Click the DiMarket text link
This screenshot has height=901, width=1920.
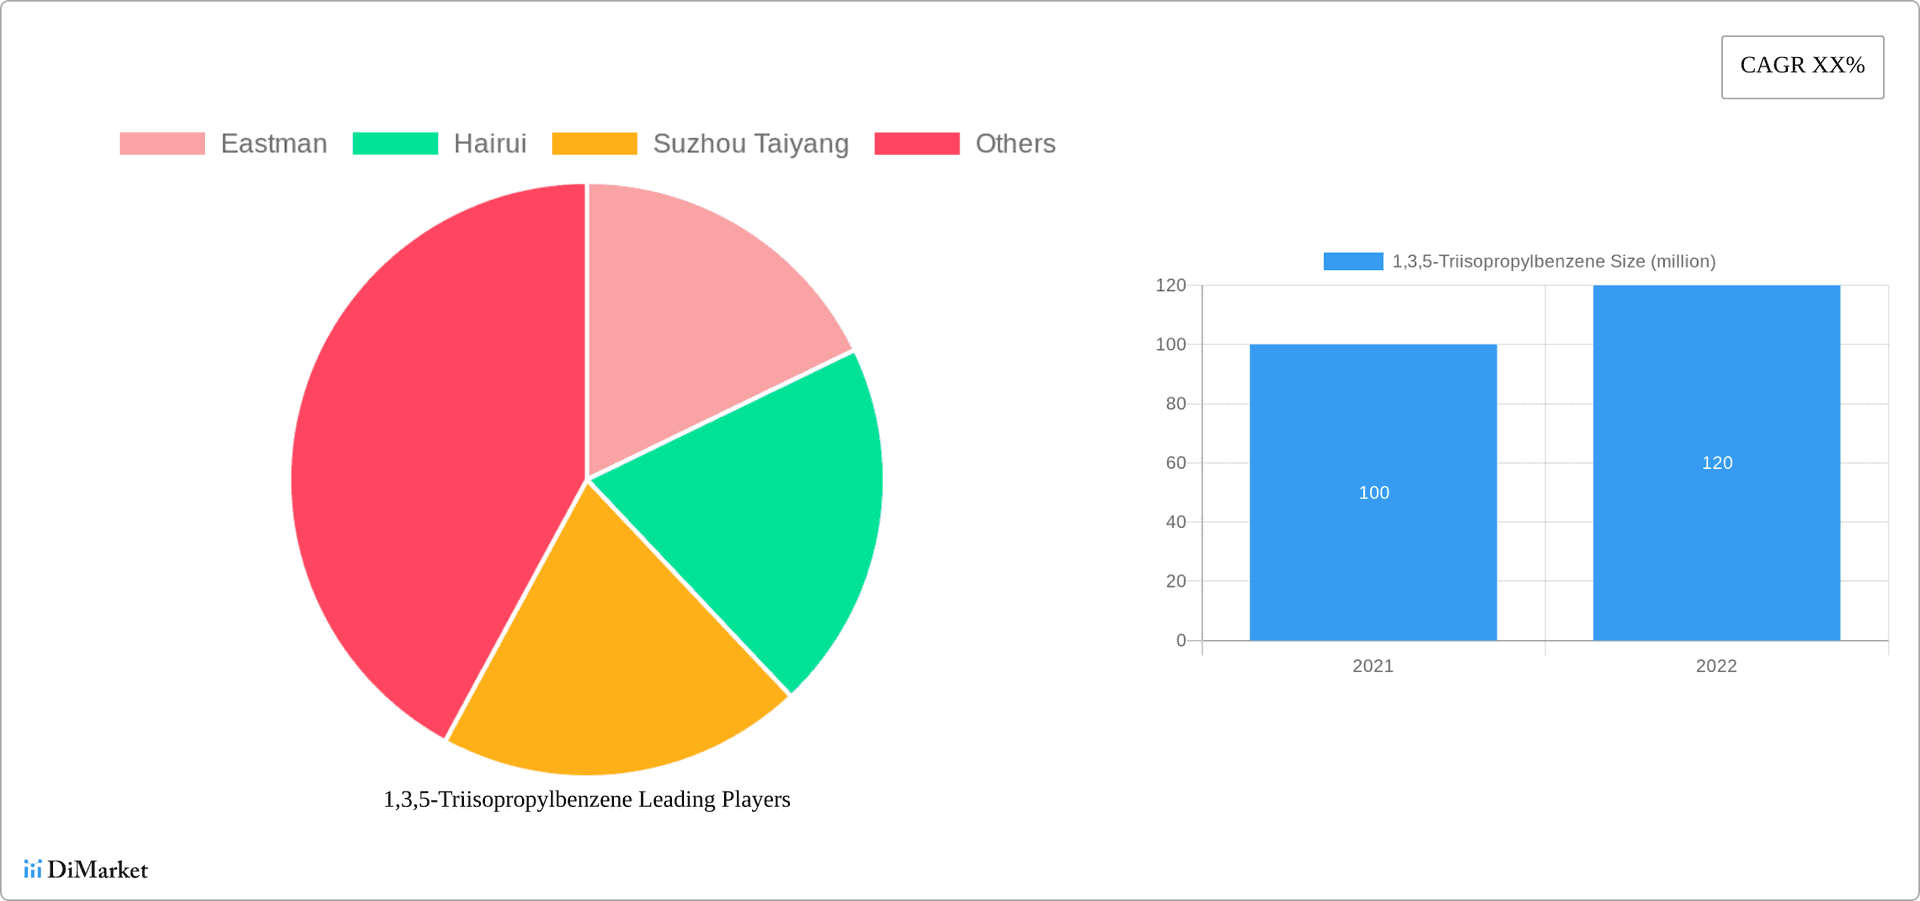click(x=97, y=869)
